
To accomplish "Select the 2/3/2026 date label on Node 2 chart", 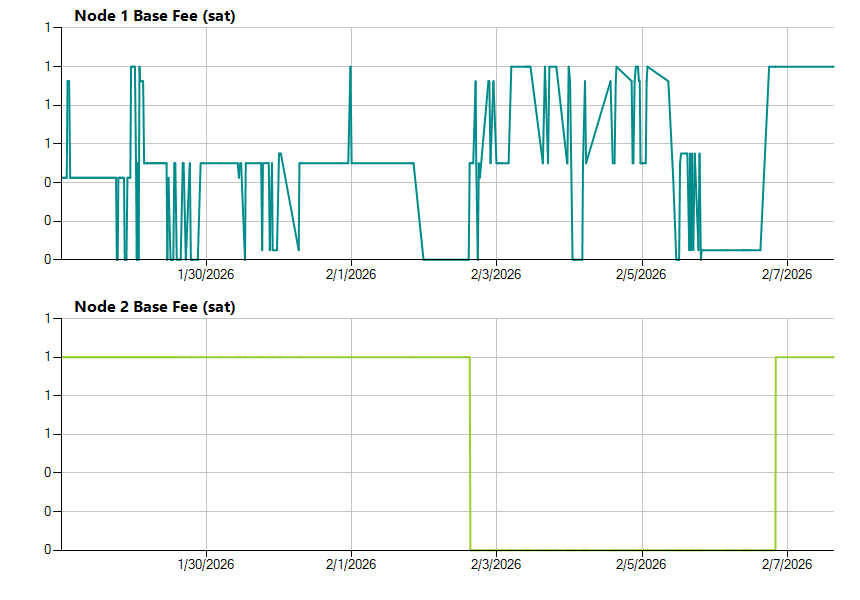I will point(496,565).
